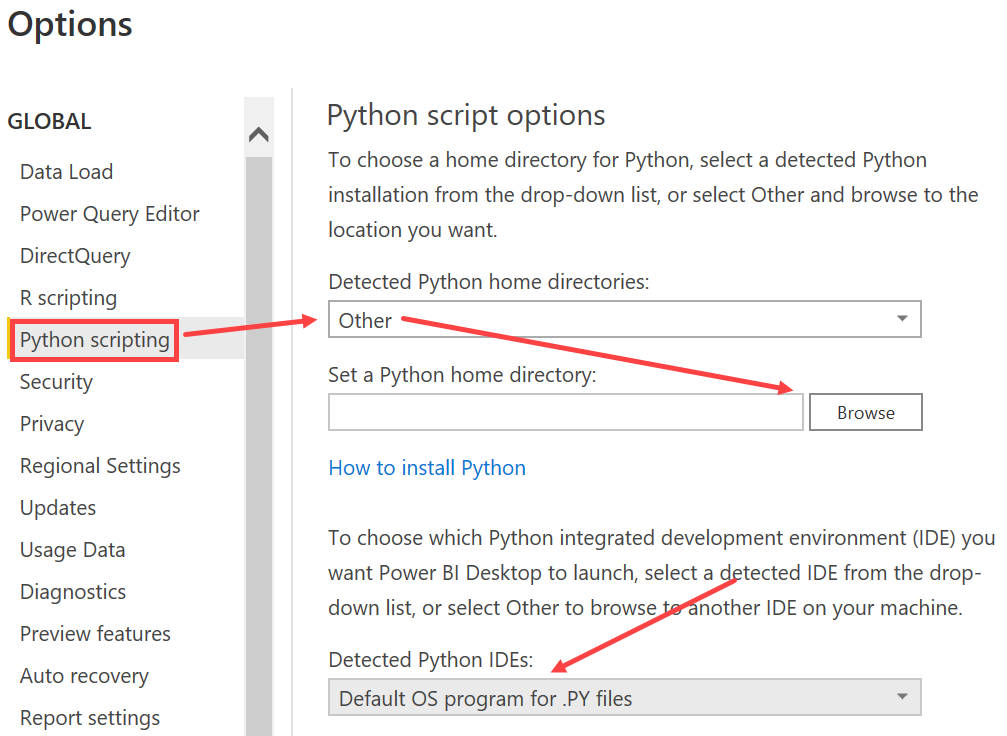Click inside the Python home directory input field
Viewport: 1007px width, 736px height.
565,411
